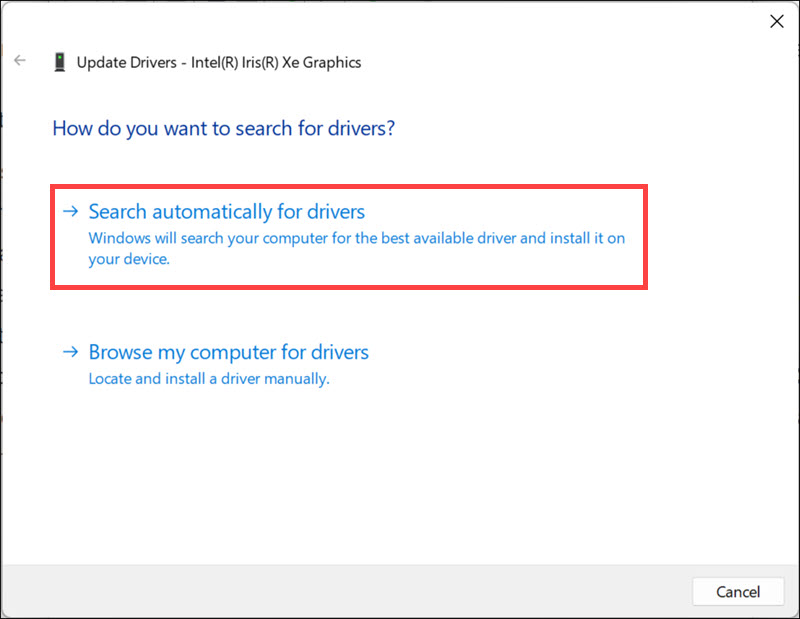800x619 pixels.
Task: Choose Search automatically for drivers
Action: tap(227, 211)
